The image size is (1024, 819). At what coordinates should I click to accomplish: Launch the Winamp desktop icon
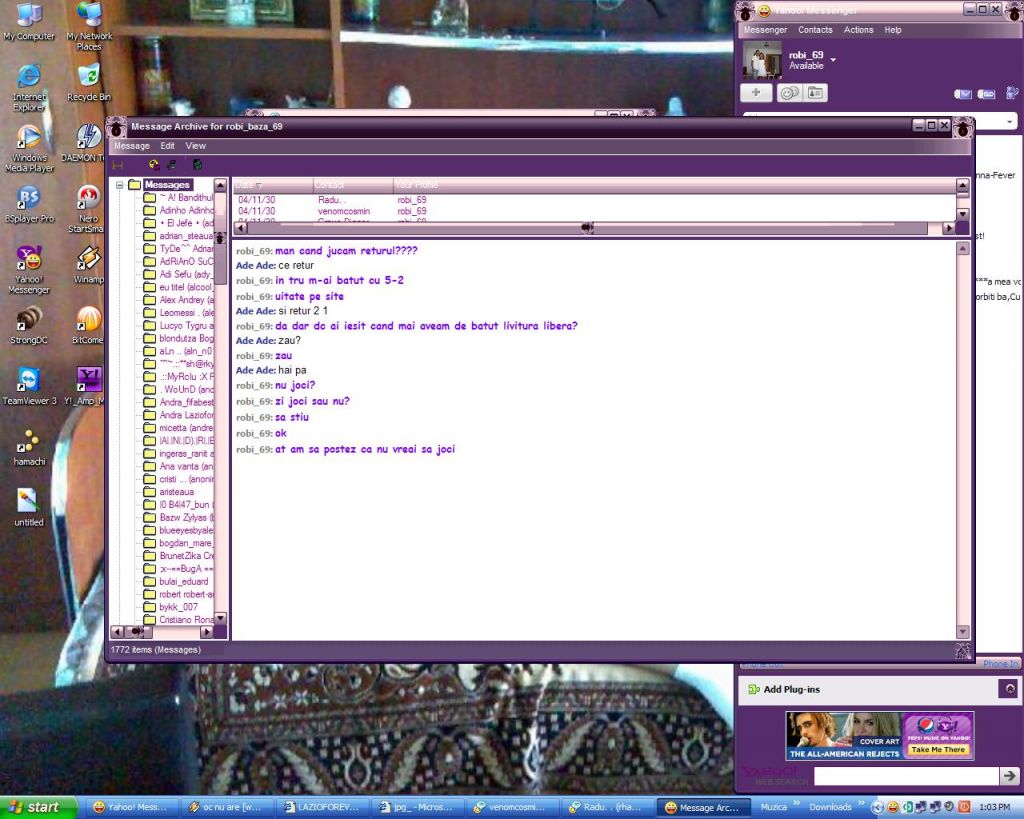[88, 263]
